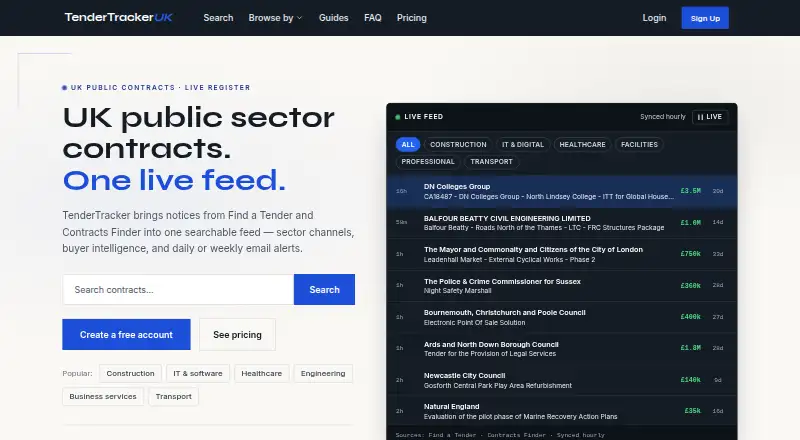Click the Sign Up button

click(x=705, y=18)
